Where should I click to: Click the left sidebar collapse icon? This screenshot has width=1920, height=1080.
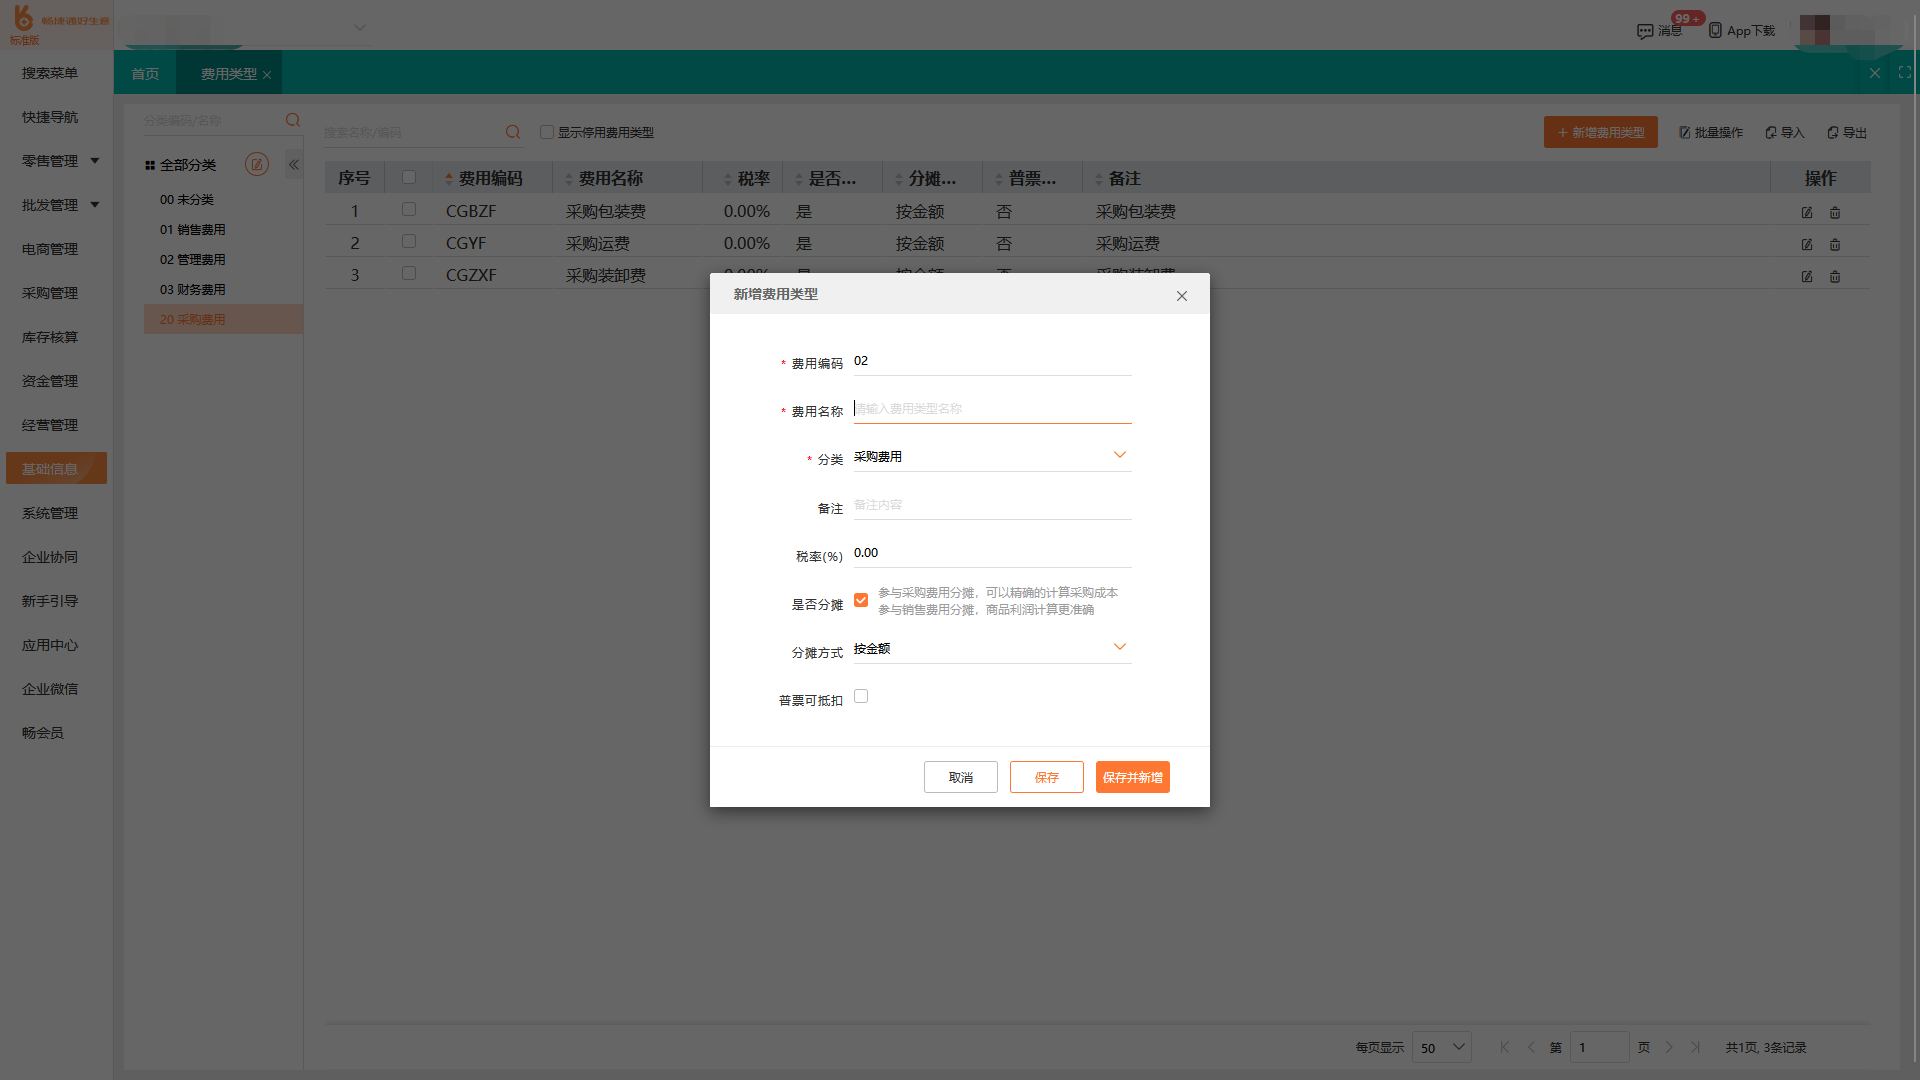point(293,164)
